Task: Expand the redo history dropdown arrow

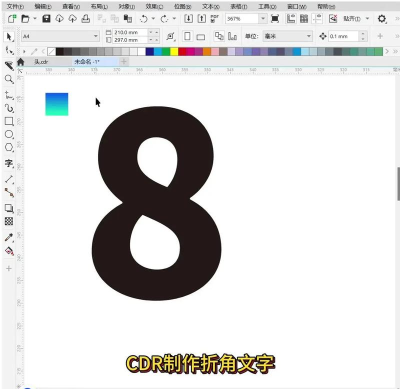Action: coord(174,19)
